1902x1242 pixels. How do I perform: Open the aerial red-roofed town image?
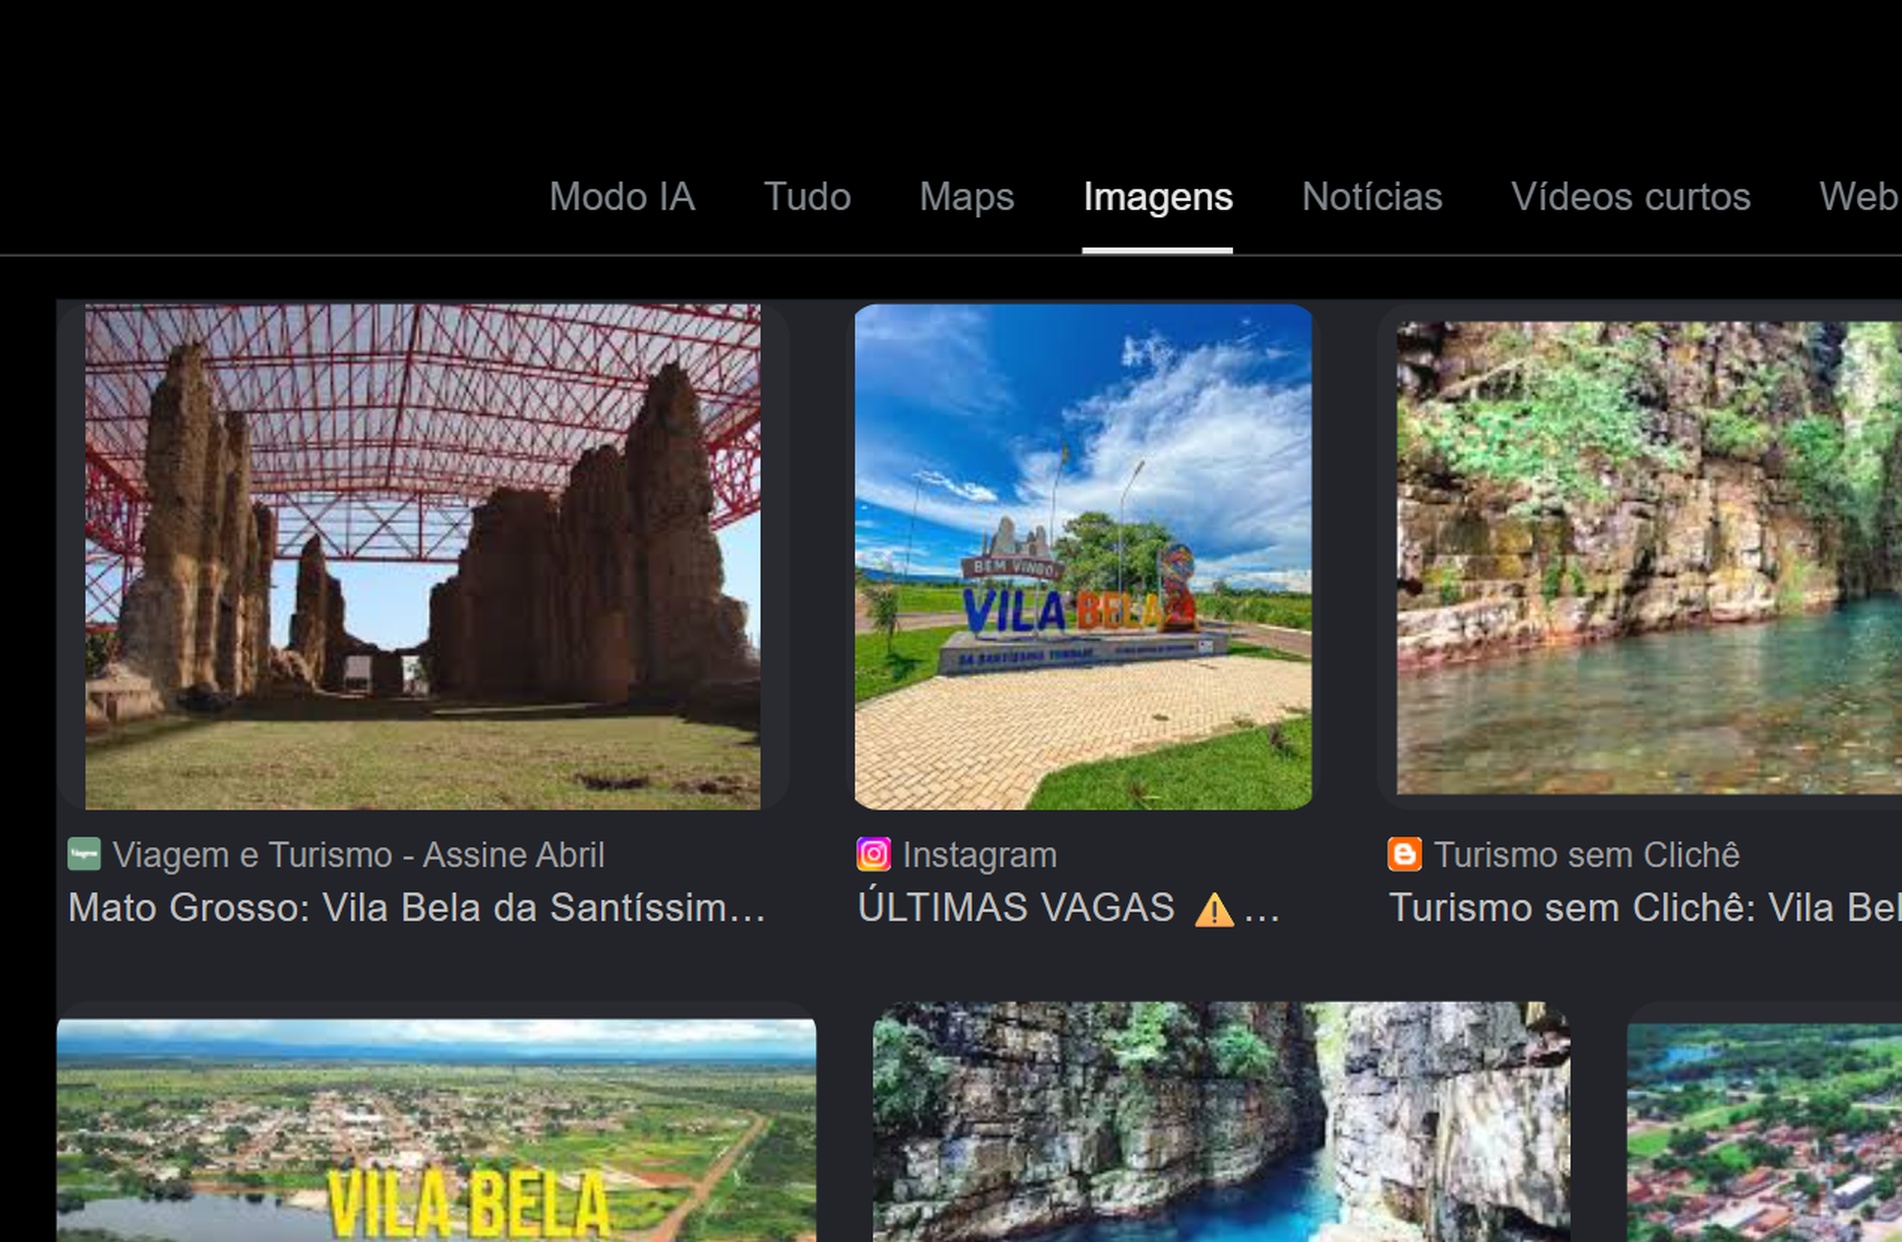coord(1764,1130)
